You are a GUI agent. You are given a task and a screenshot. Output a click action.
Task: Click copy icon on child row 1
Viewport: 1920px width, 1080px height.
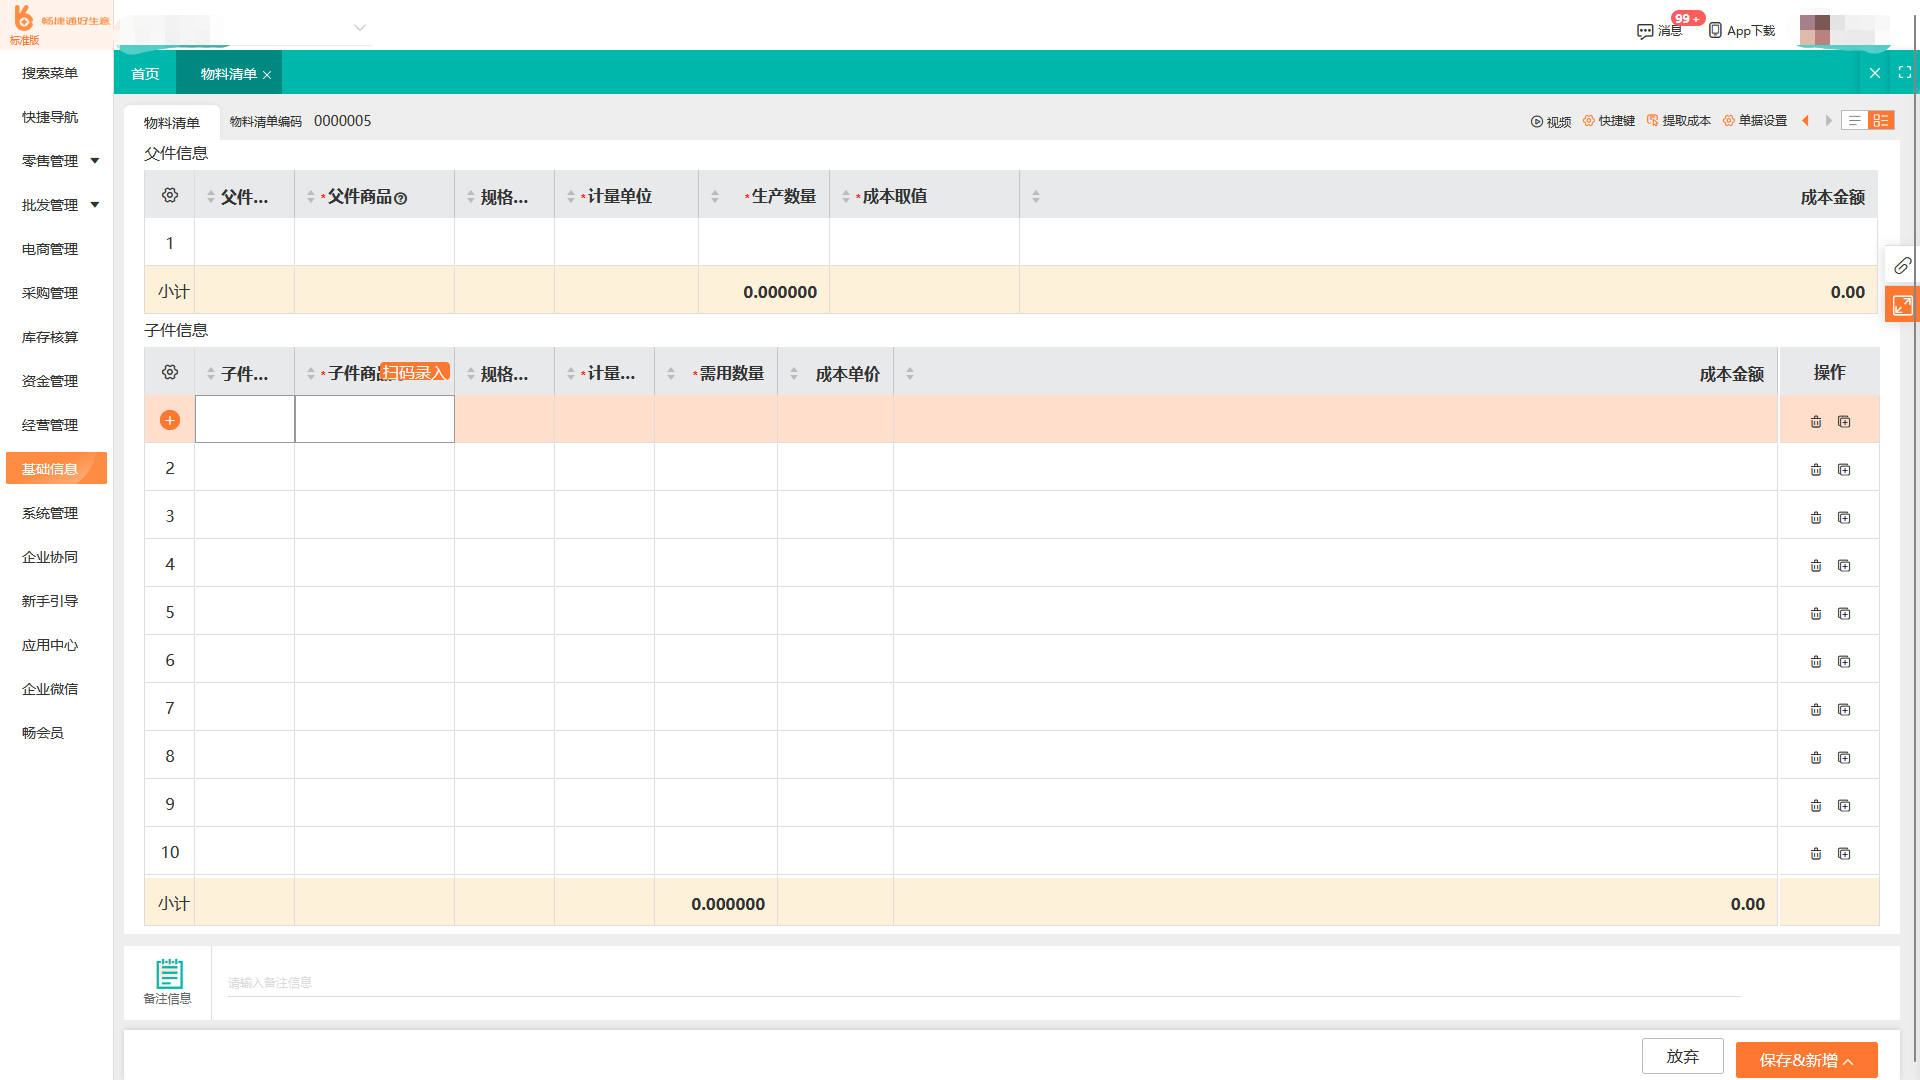1845,421
